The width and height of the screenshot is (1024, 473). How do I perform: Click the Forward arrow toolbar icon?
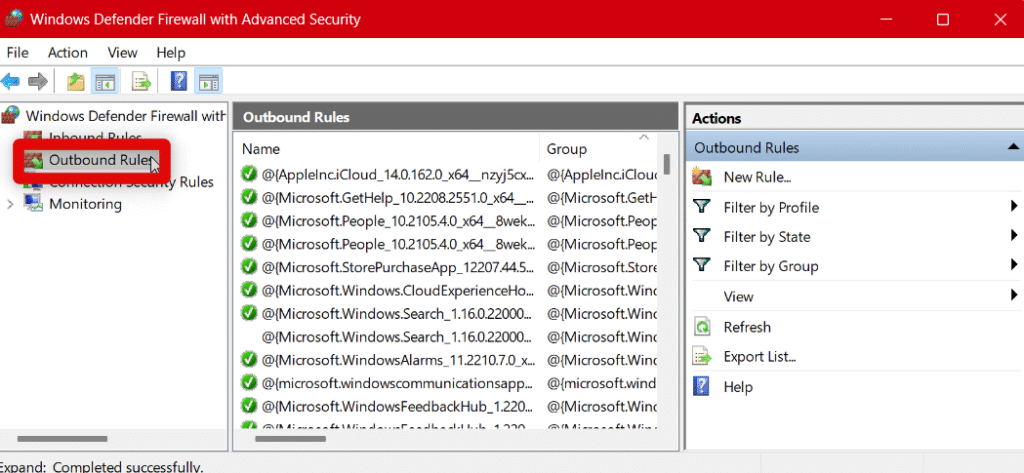[38, 81]
